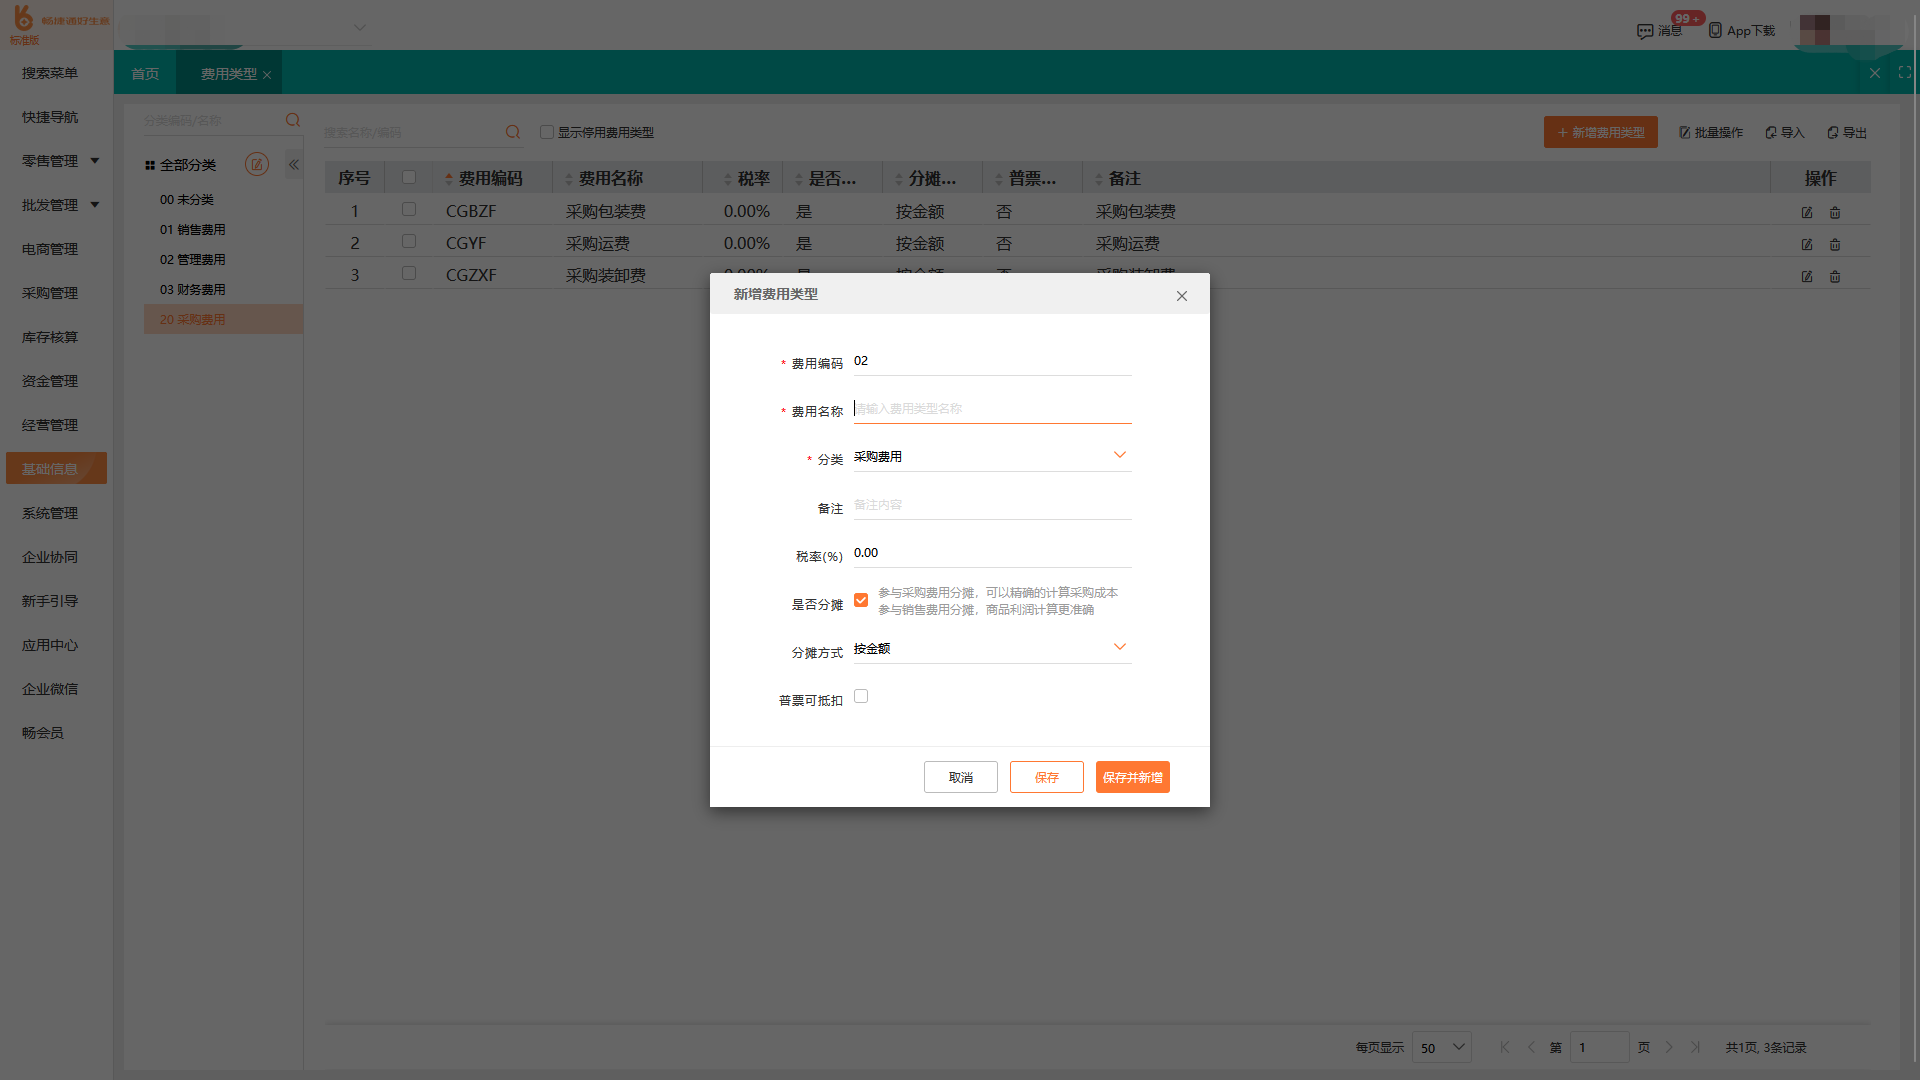The image size is (1920, 1080).
Task: Click the search icon in expense list
Action: 514,132
